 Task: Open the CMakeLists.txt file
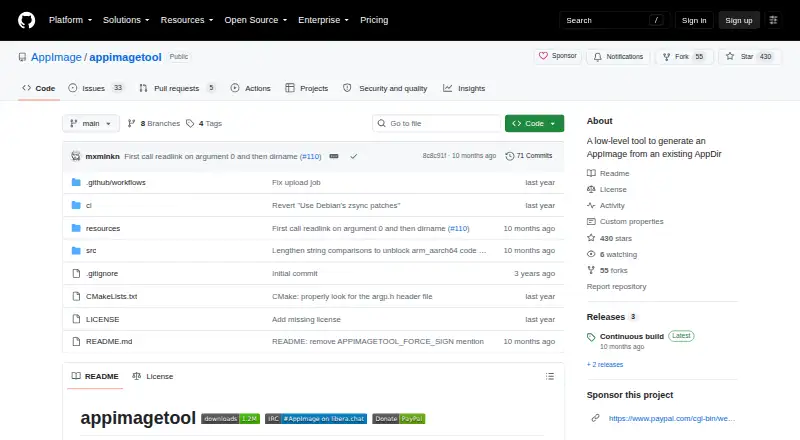[x=111, y=297]
